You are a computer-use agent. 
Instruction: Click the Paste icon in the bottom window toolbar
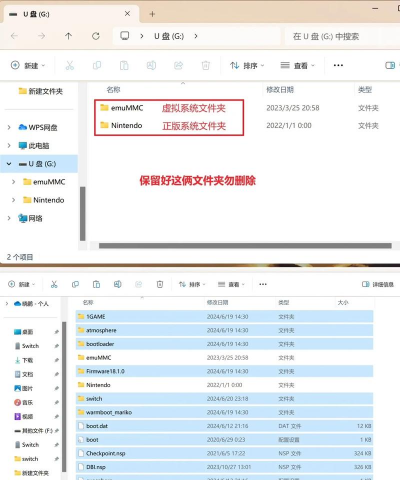coord(96,284)
